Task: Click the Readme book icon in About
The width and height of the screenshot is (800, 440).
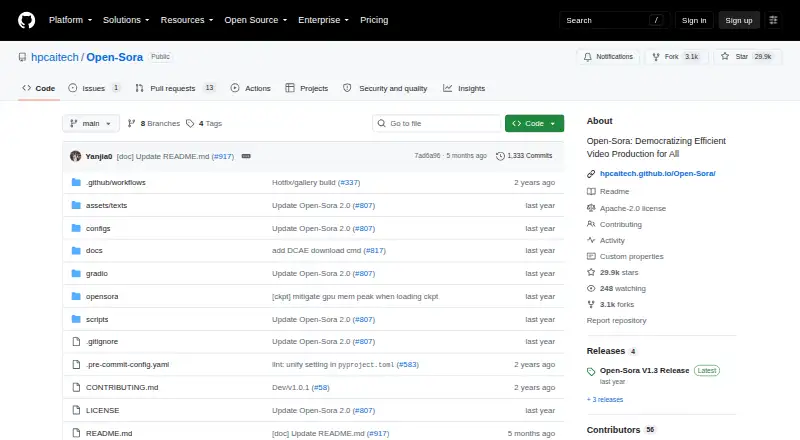Action: (591, 191)
